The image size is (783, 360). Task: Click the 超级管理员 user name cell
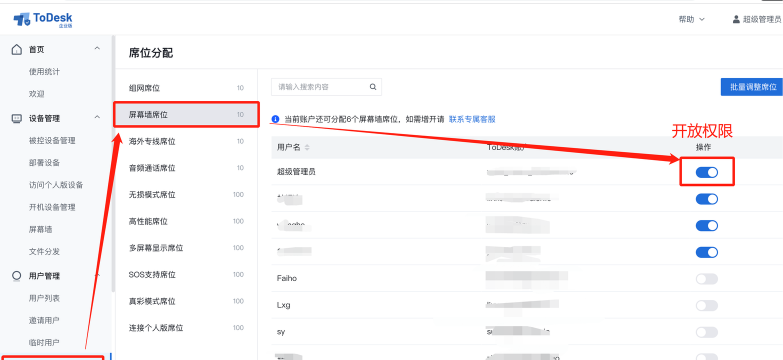pyautogui.click(x=296, y=172)
